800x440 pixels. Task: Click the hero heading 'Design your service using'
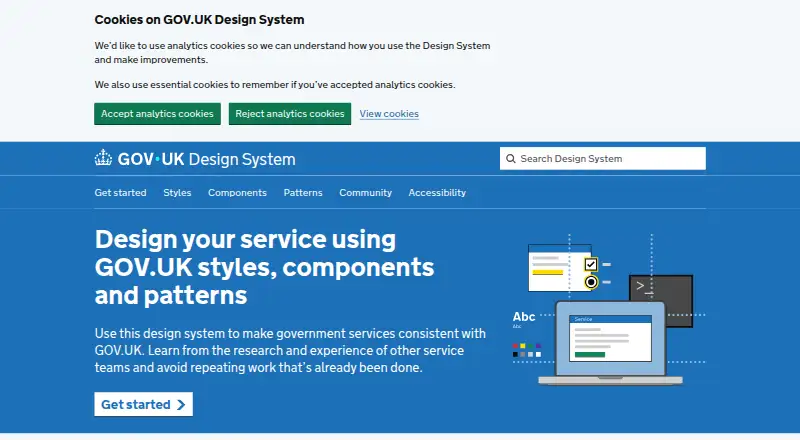coord(245,239)
